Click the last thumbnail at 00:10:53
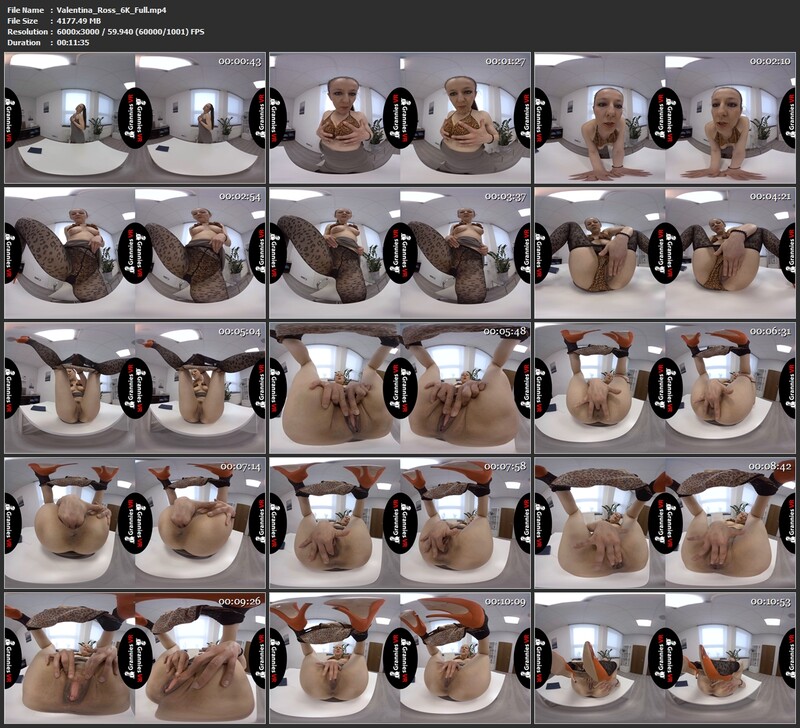Screen dimensions: 800x728 click(665, 657)
